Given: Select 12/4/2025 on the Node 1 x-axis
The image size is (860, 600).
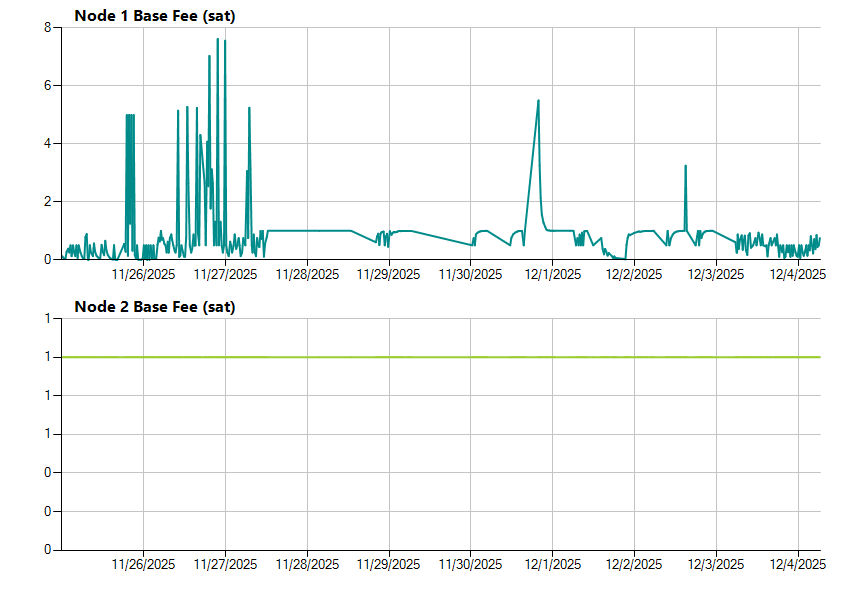Looking at the screenshot, I should 797,274.
